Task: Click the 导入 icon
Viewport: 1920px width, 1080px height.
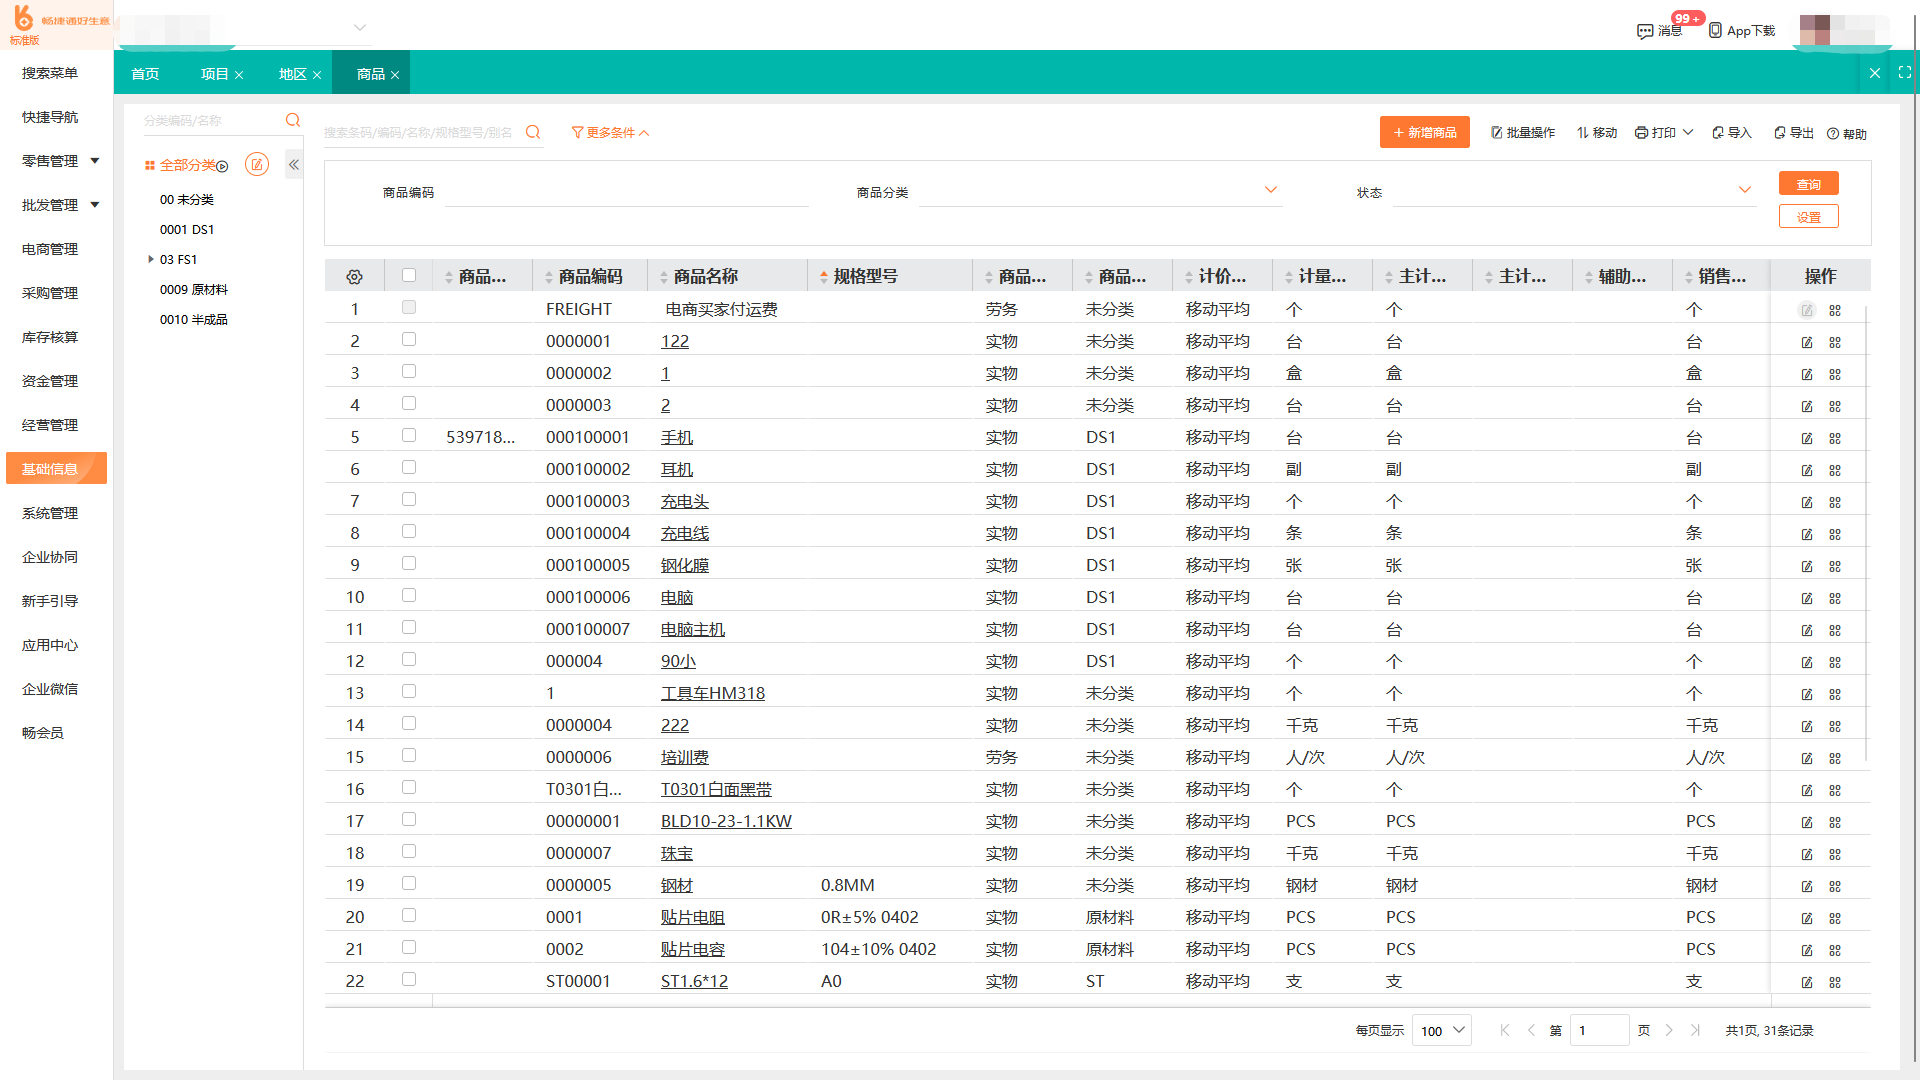Action: coord(1730,131)
